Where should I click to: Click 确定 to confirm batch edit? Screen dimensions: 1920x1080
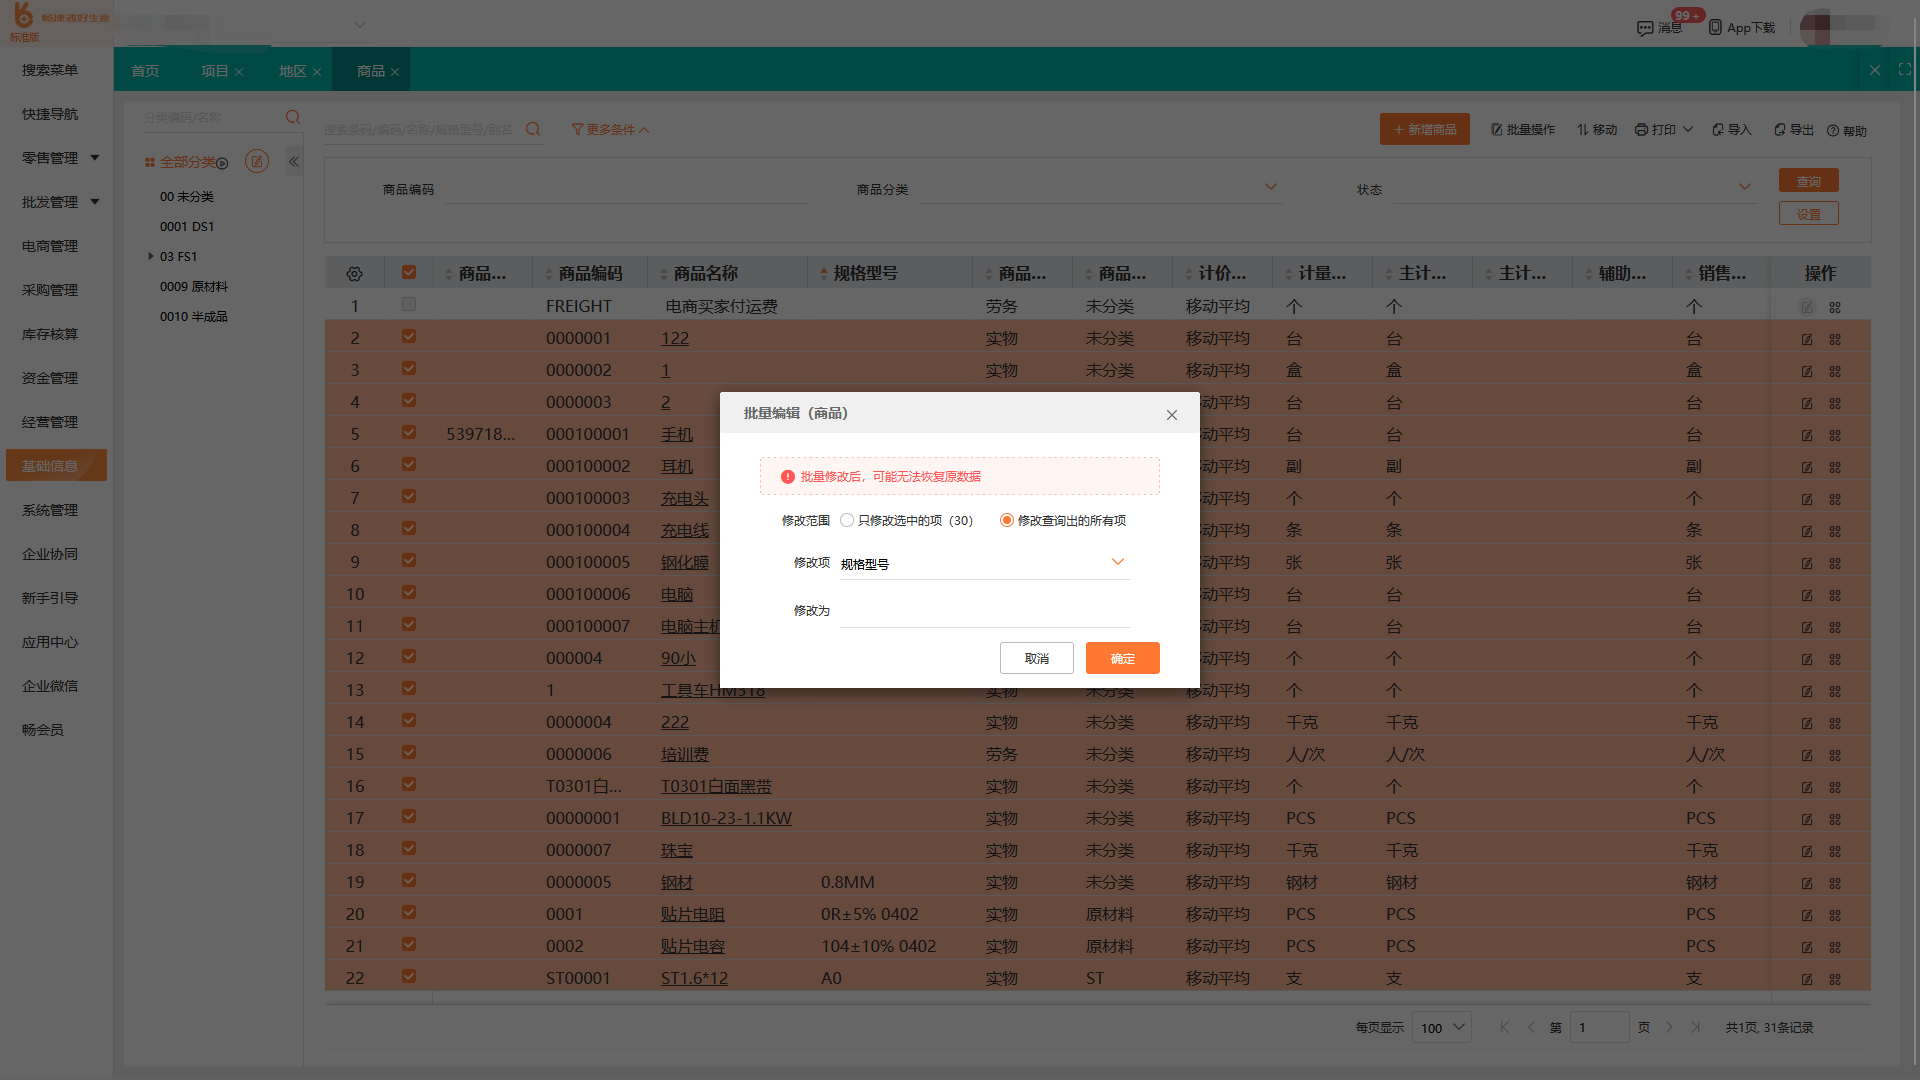pyautogui.click(x=1122, y=658)
